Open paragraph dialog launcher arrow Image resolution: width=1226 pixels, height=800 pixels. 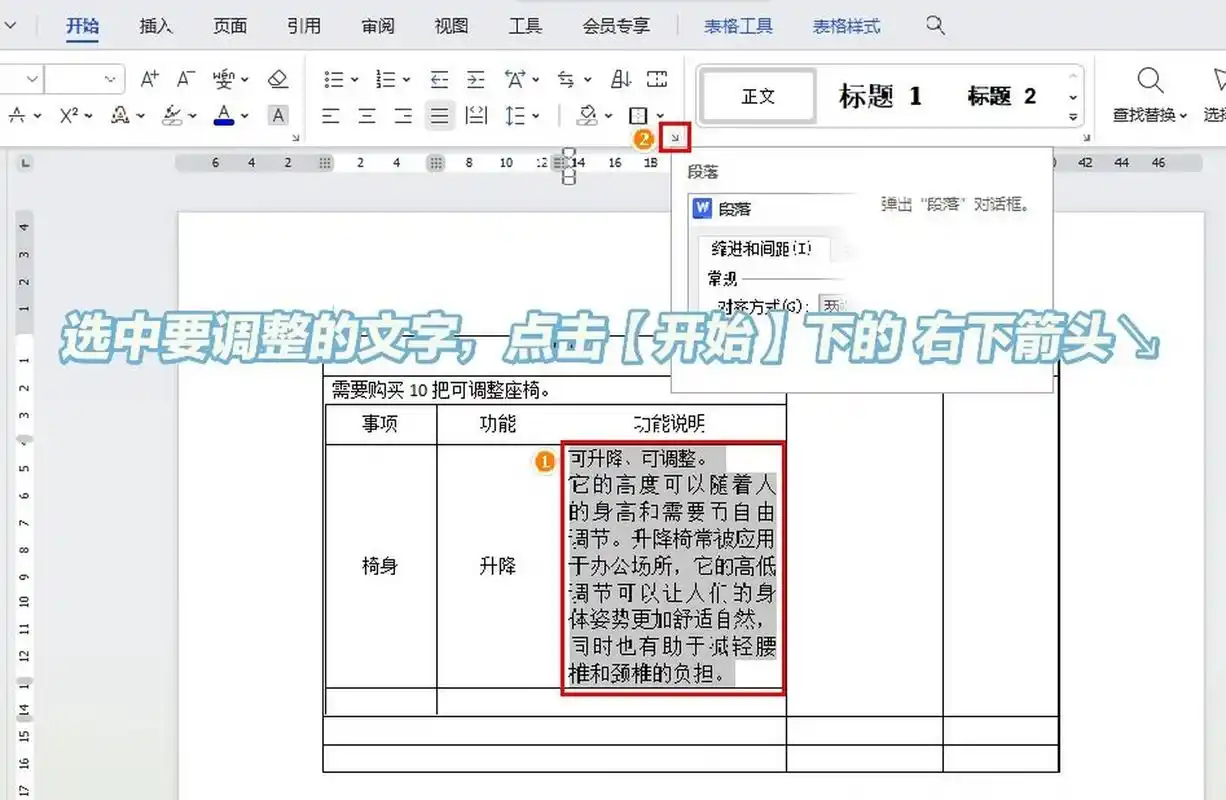[675, 137]
